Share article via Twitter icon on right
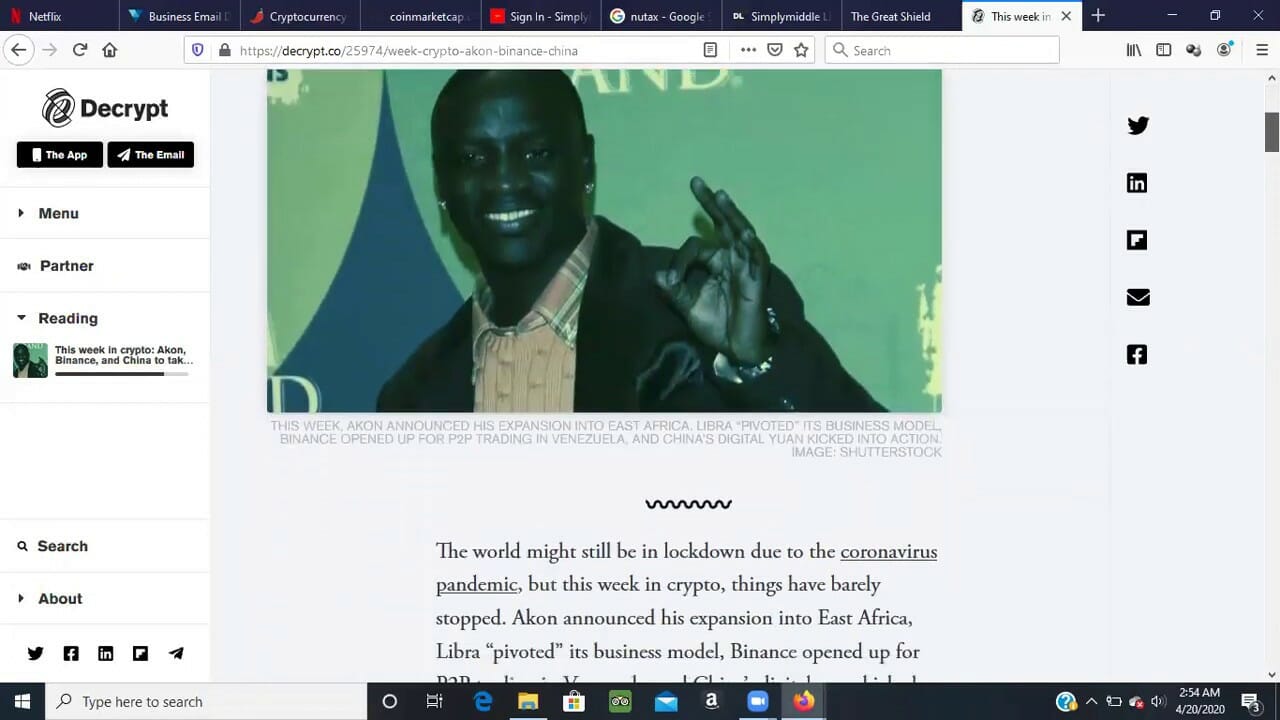Viewport: 1280px width, 720px height. tap(1137, 126)
